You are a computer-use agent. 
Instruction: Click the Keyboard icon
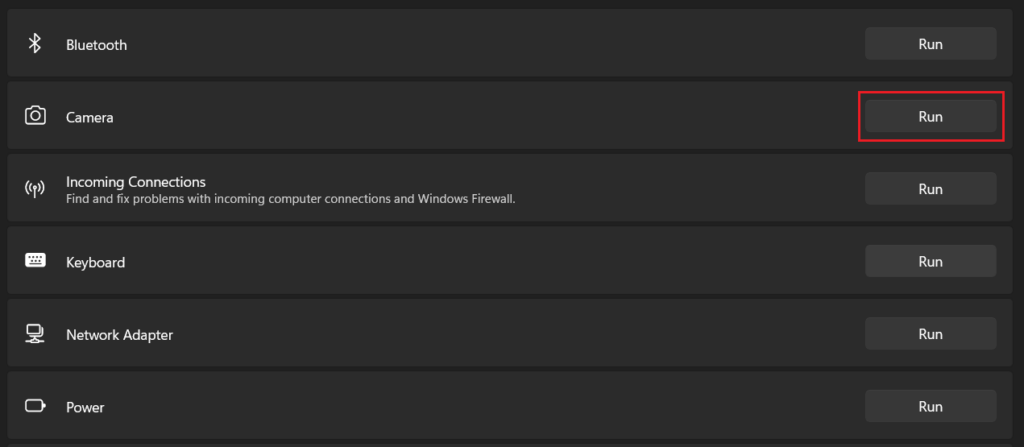point(35,260)
